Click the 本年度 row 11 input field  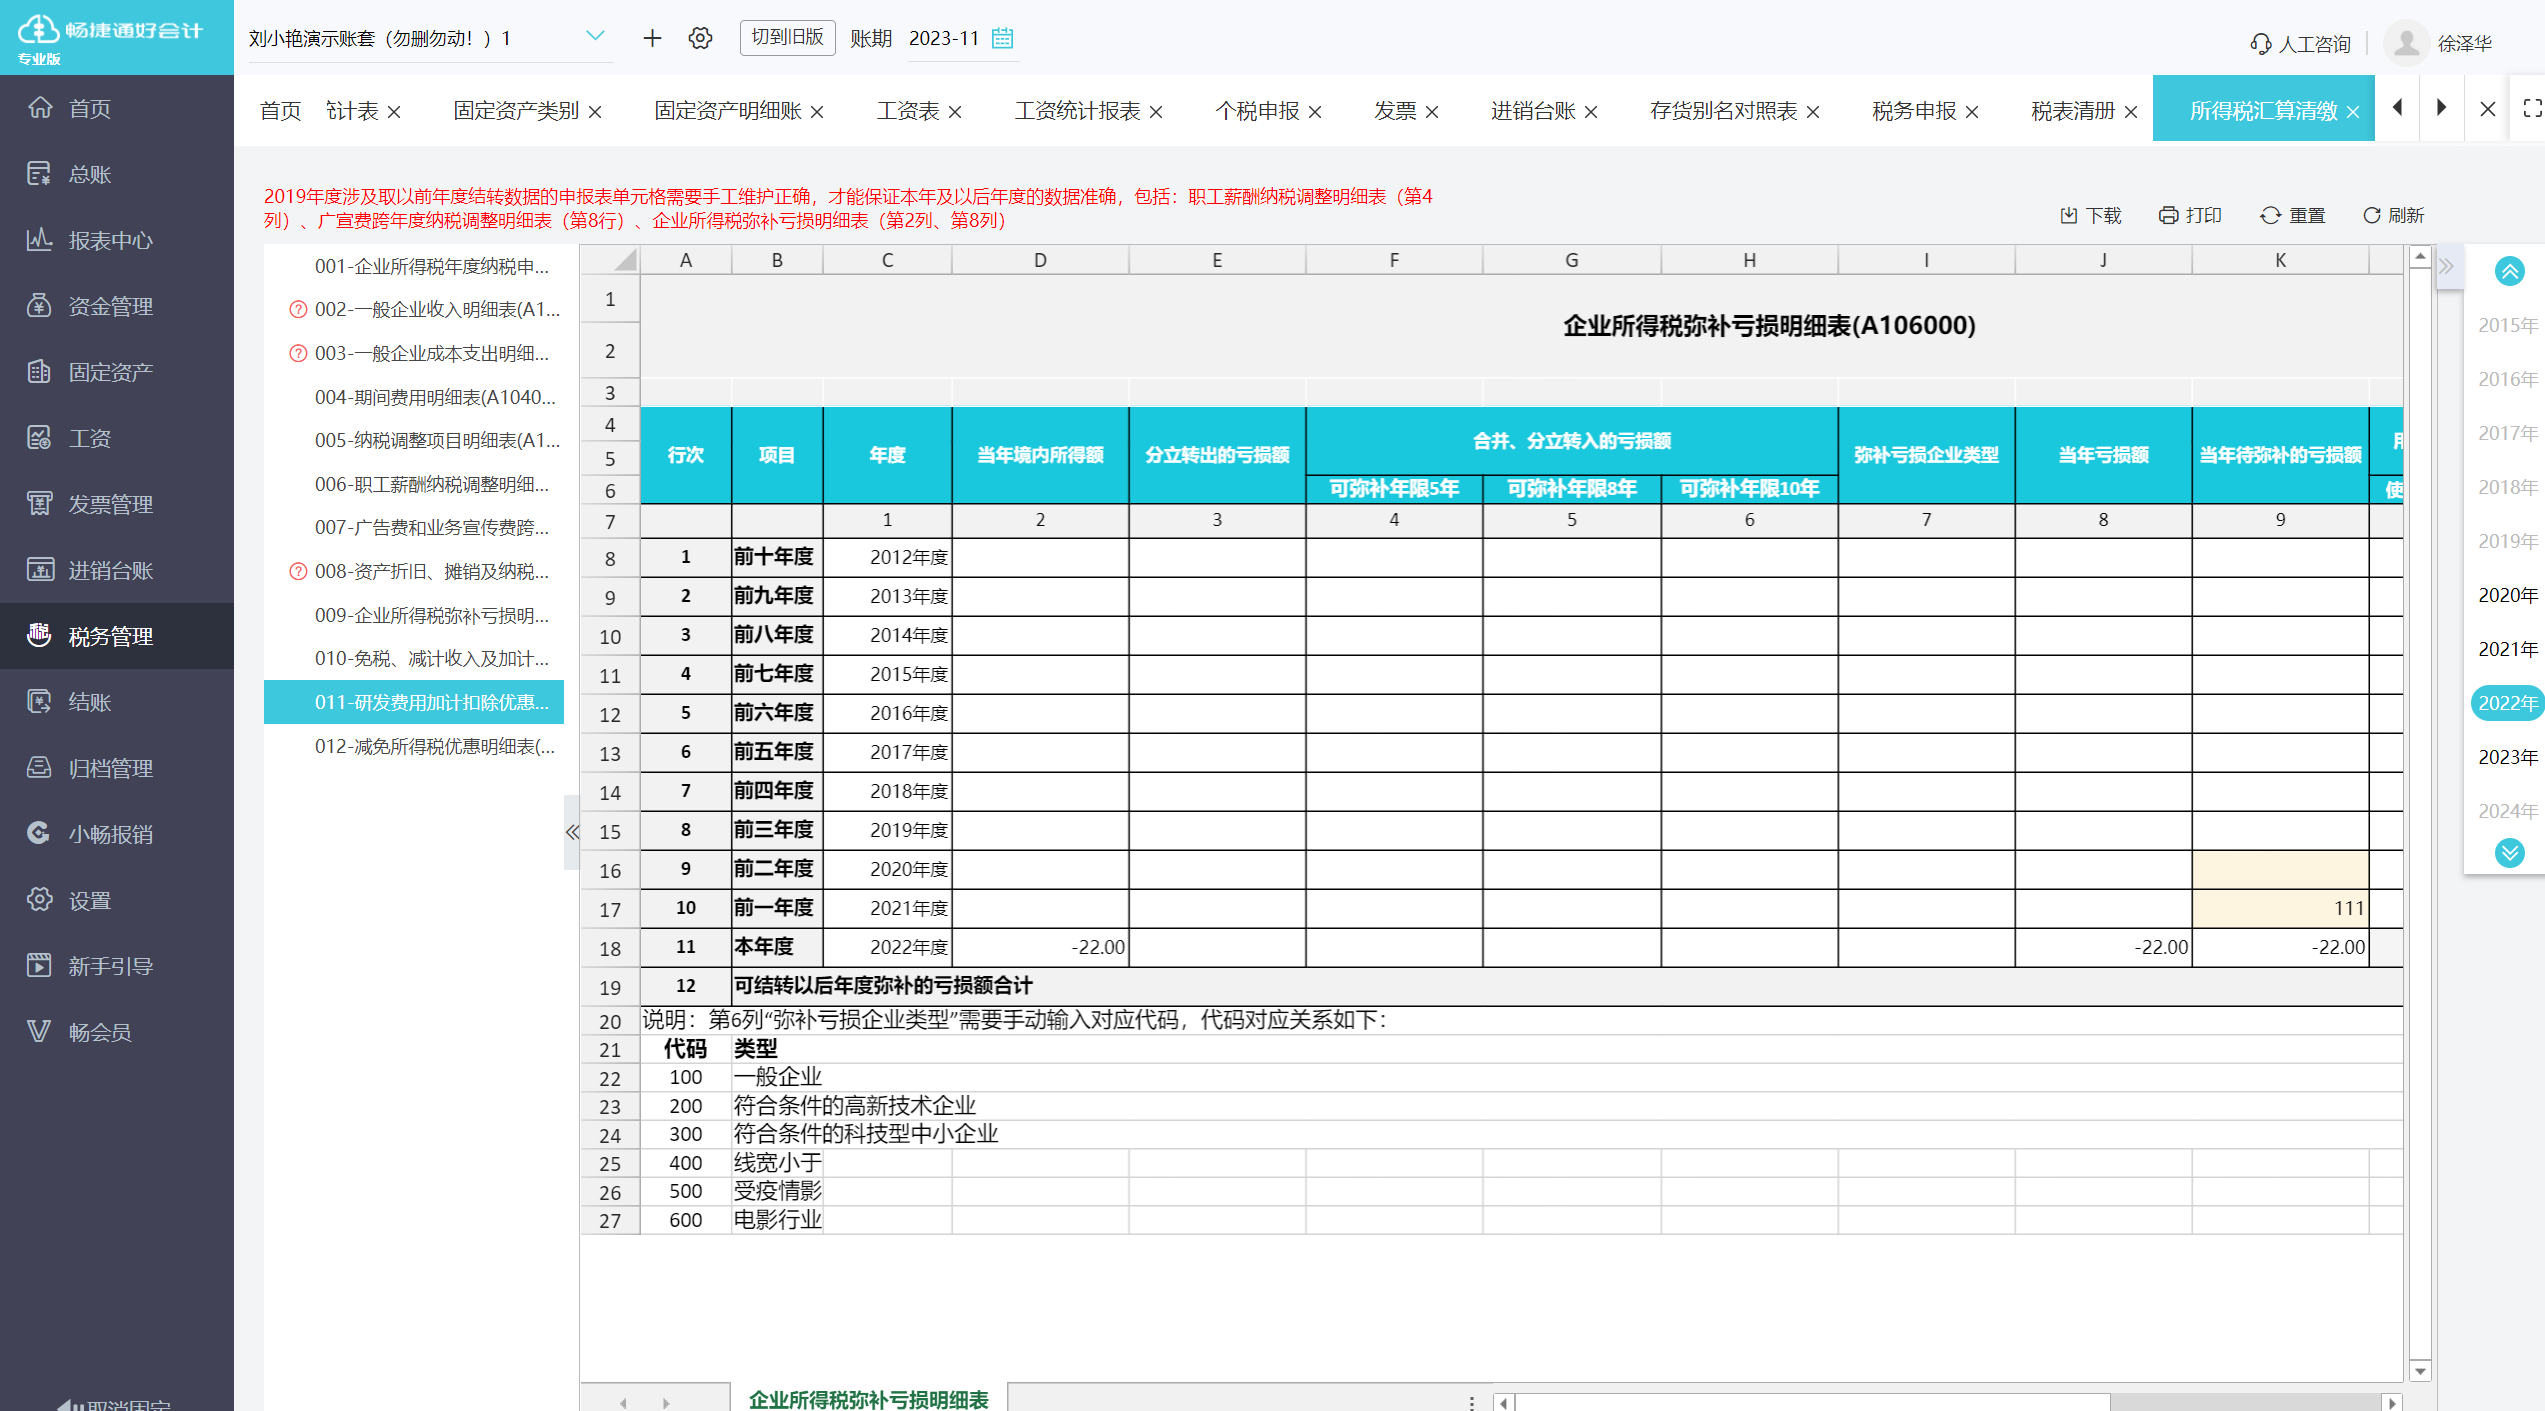(x=1042, y=944)
